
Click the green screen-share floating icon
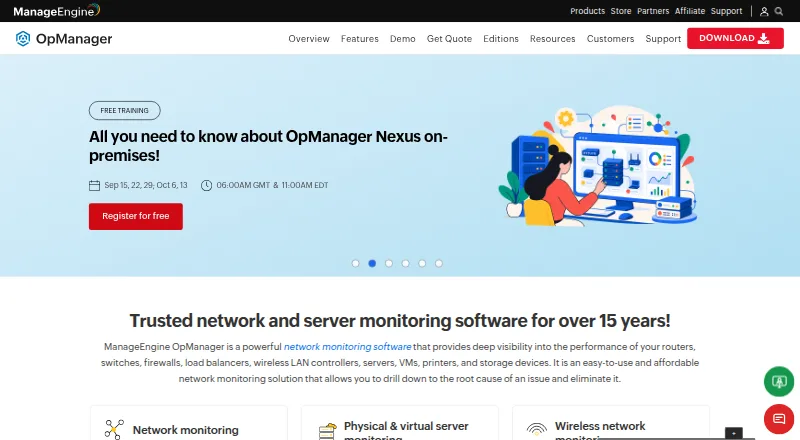tap(779, 381)
